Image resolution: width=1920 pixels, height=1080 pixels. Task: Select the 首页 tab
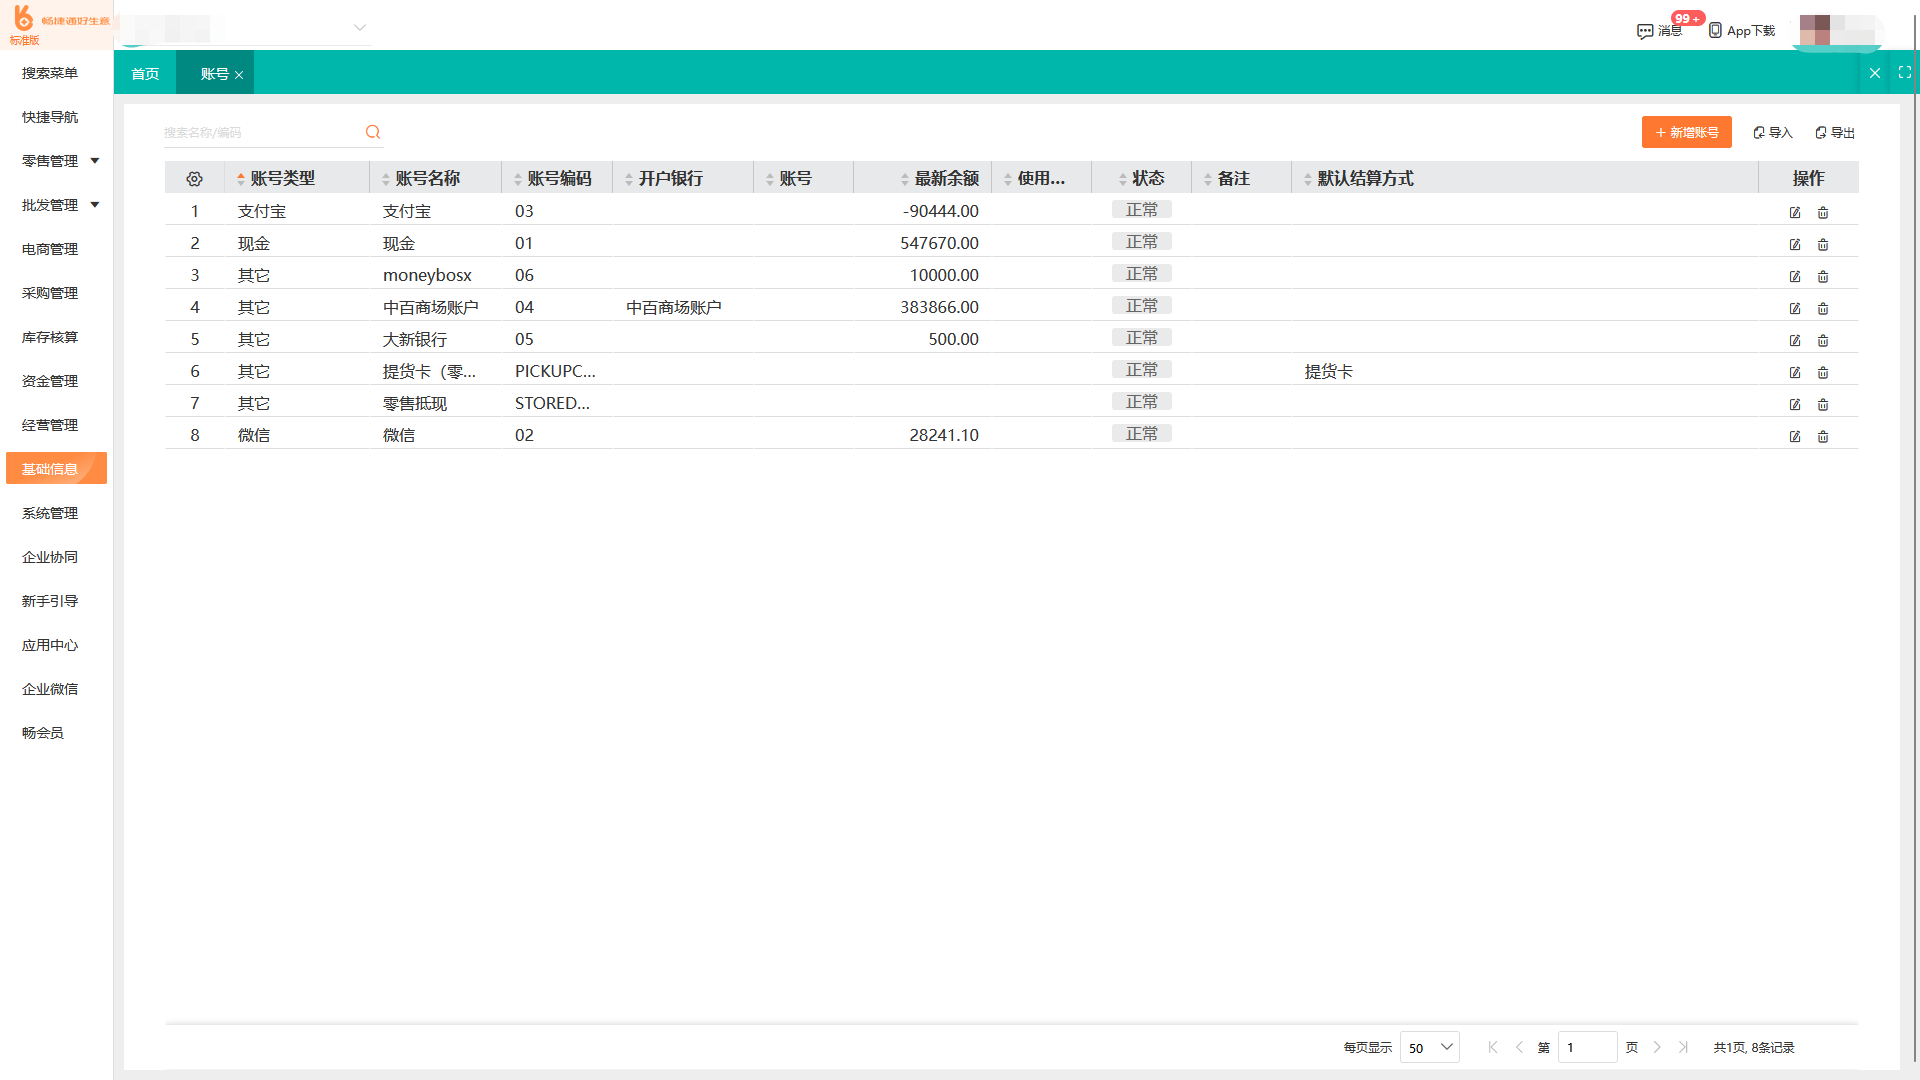pos(145,73)
